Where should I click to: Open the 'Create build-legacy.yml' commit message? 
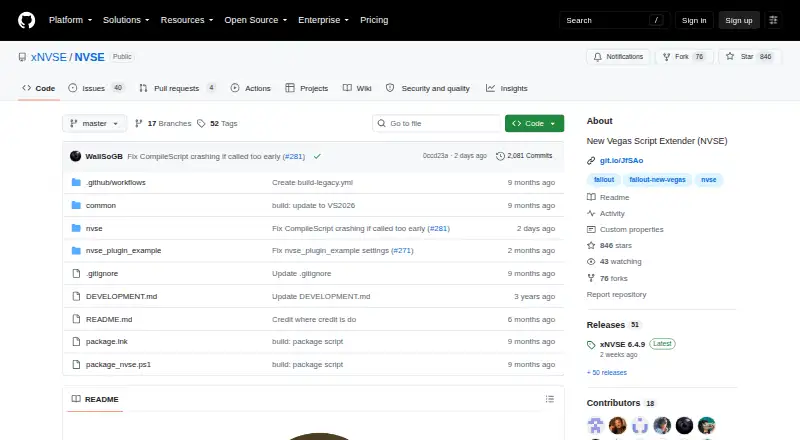[x=312, y=182]
